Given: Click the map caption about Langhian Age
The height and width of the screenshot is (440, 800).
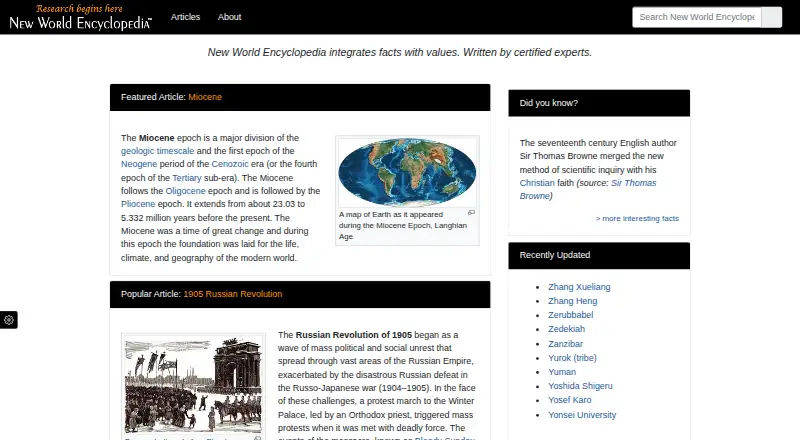Looking at the screenshot, I should [x=403, y=226].
